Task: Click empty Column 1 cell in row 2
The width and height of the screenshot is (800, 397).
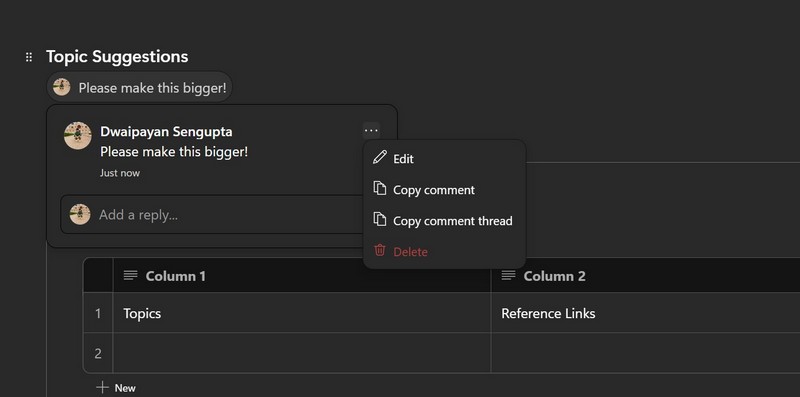Action: click(x=302, y=353)
